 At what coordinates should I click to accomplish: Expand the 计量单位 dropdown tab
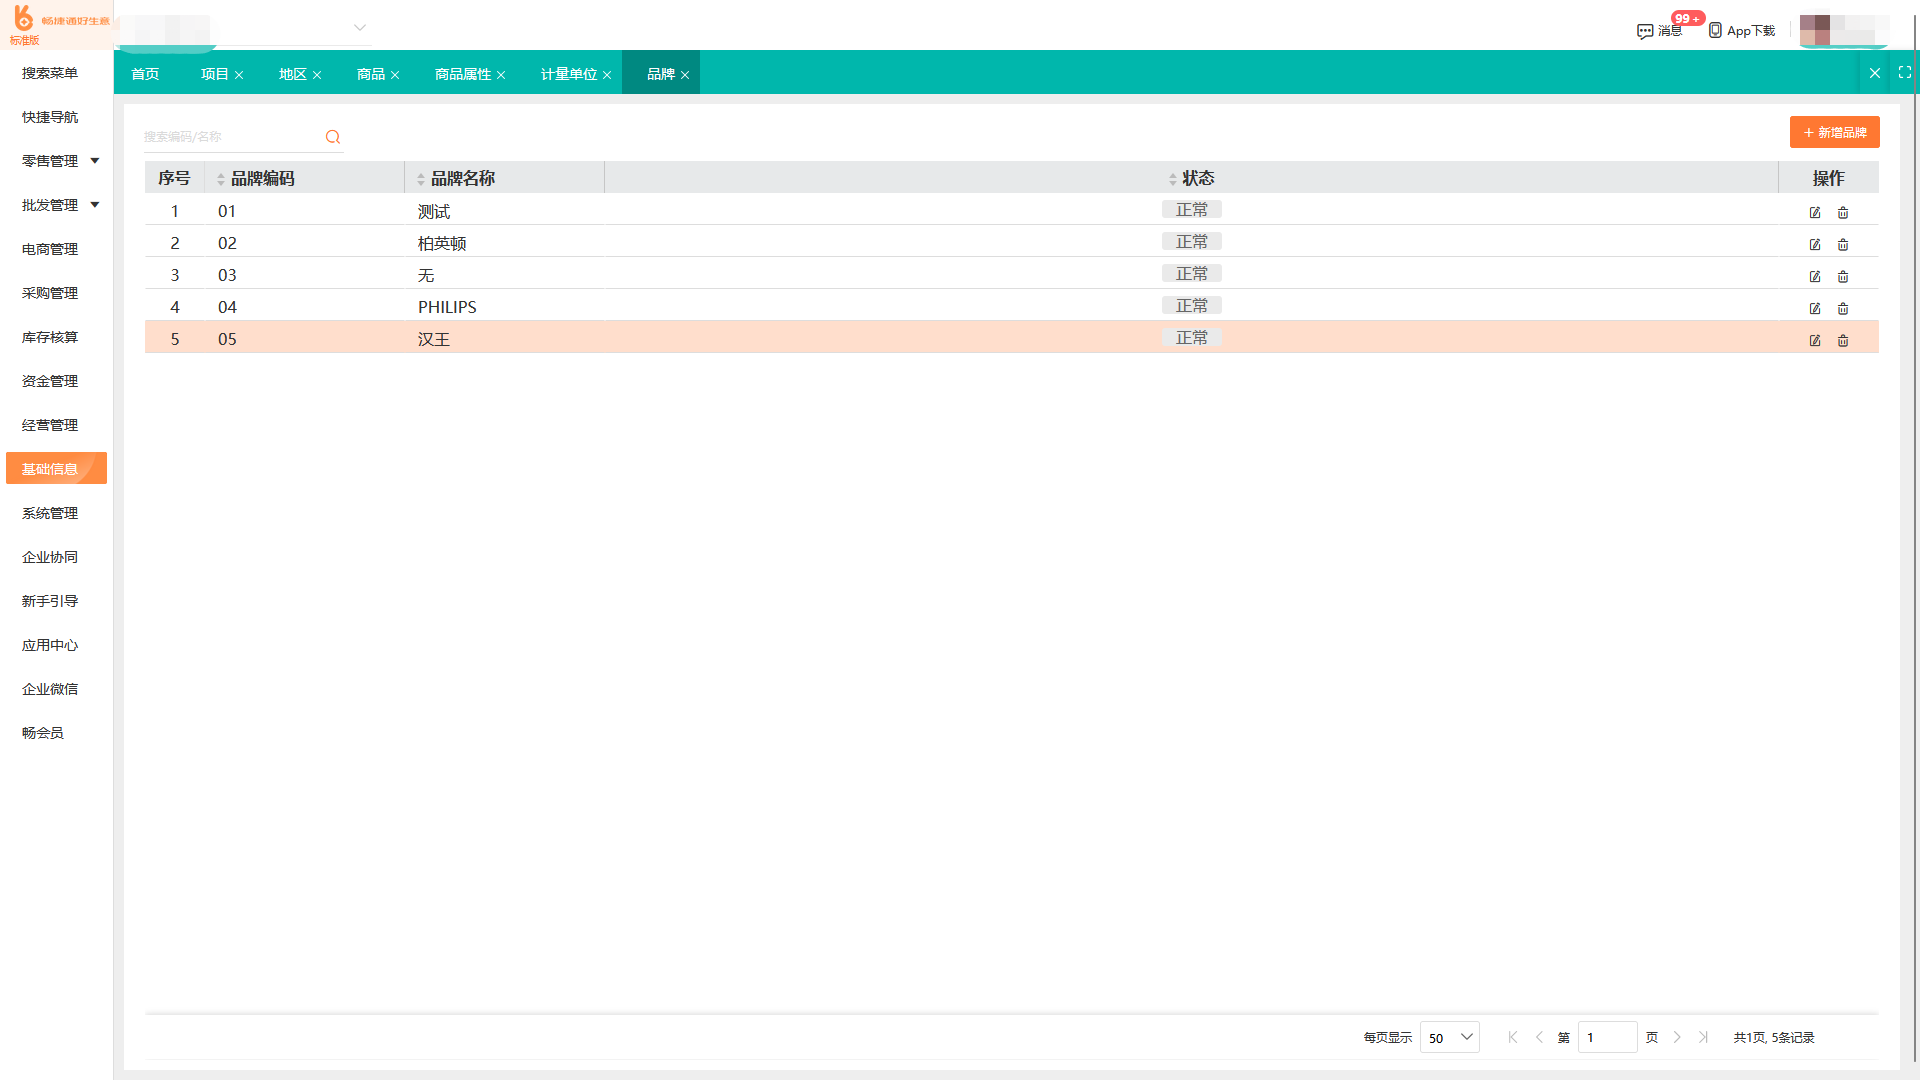point(567,74)
